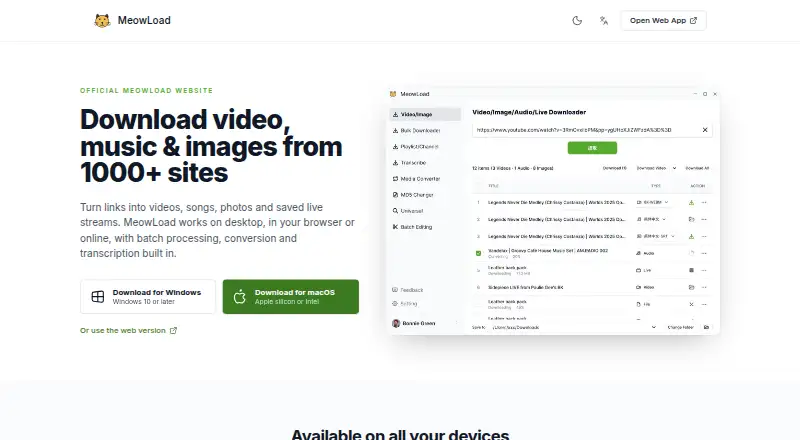Click the Batch Editing sidebar icon
The image size is (800, 440).
click(395, 227)
